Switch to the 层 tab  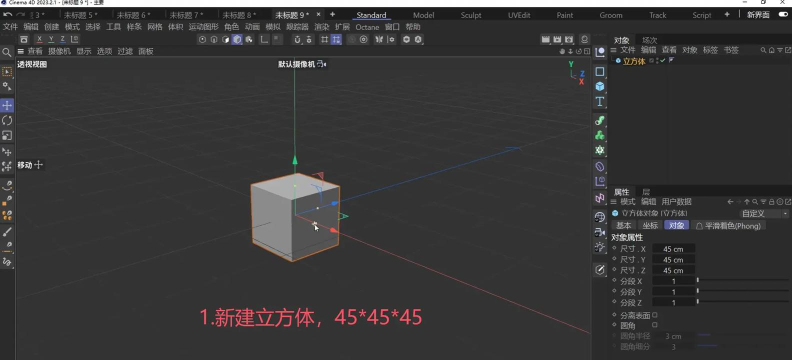pyautogui.click(x=646, y=192)
